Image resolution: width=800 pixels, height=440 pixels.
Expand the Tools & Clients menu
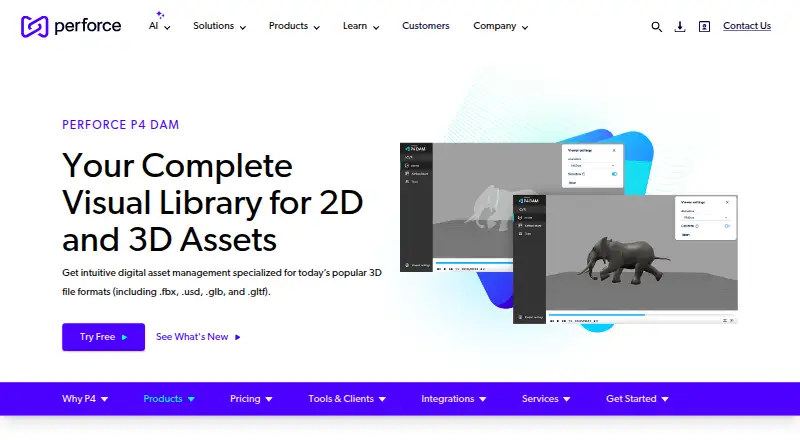pos(347,399)
